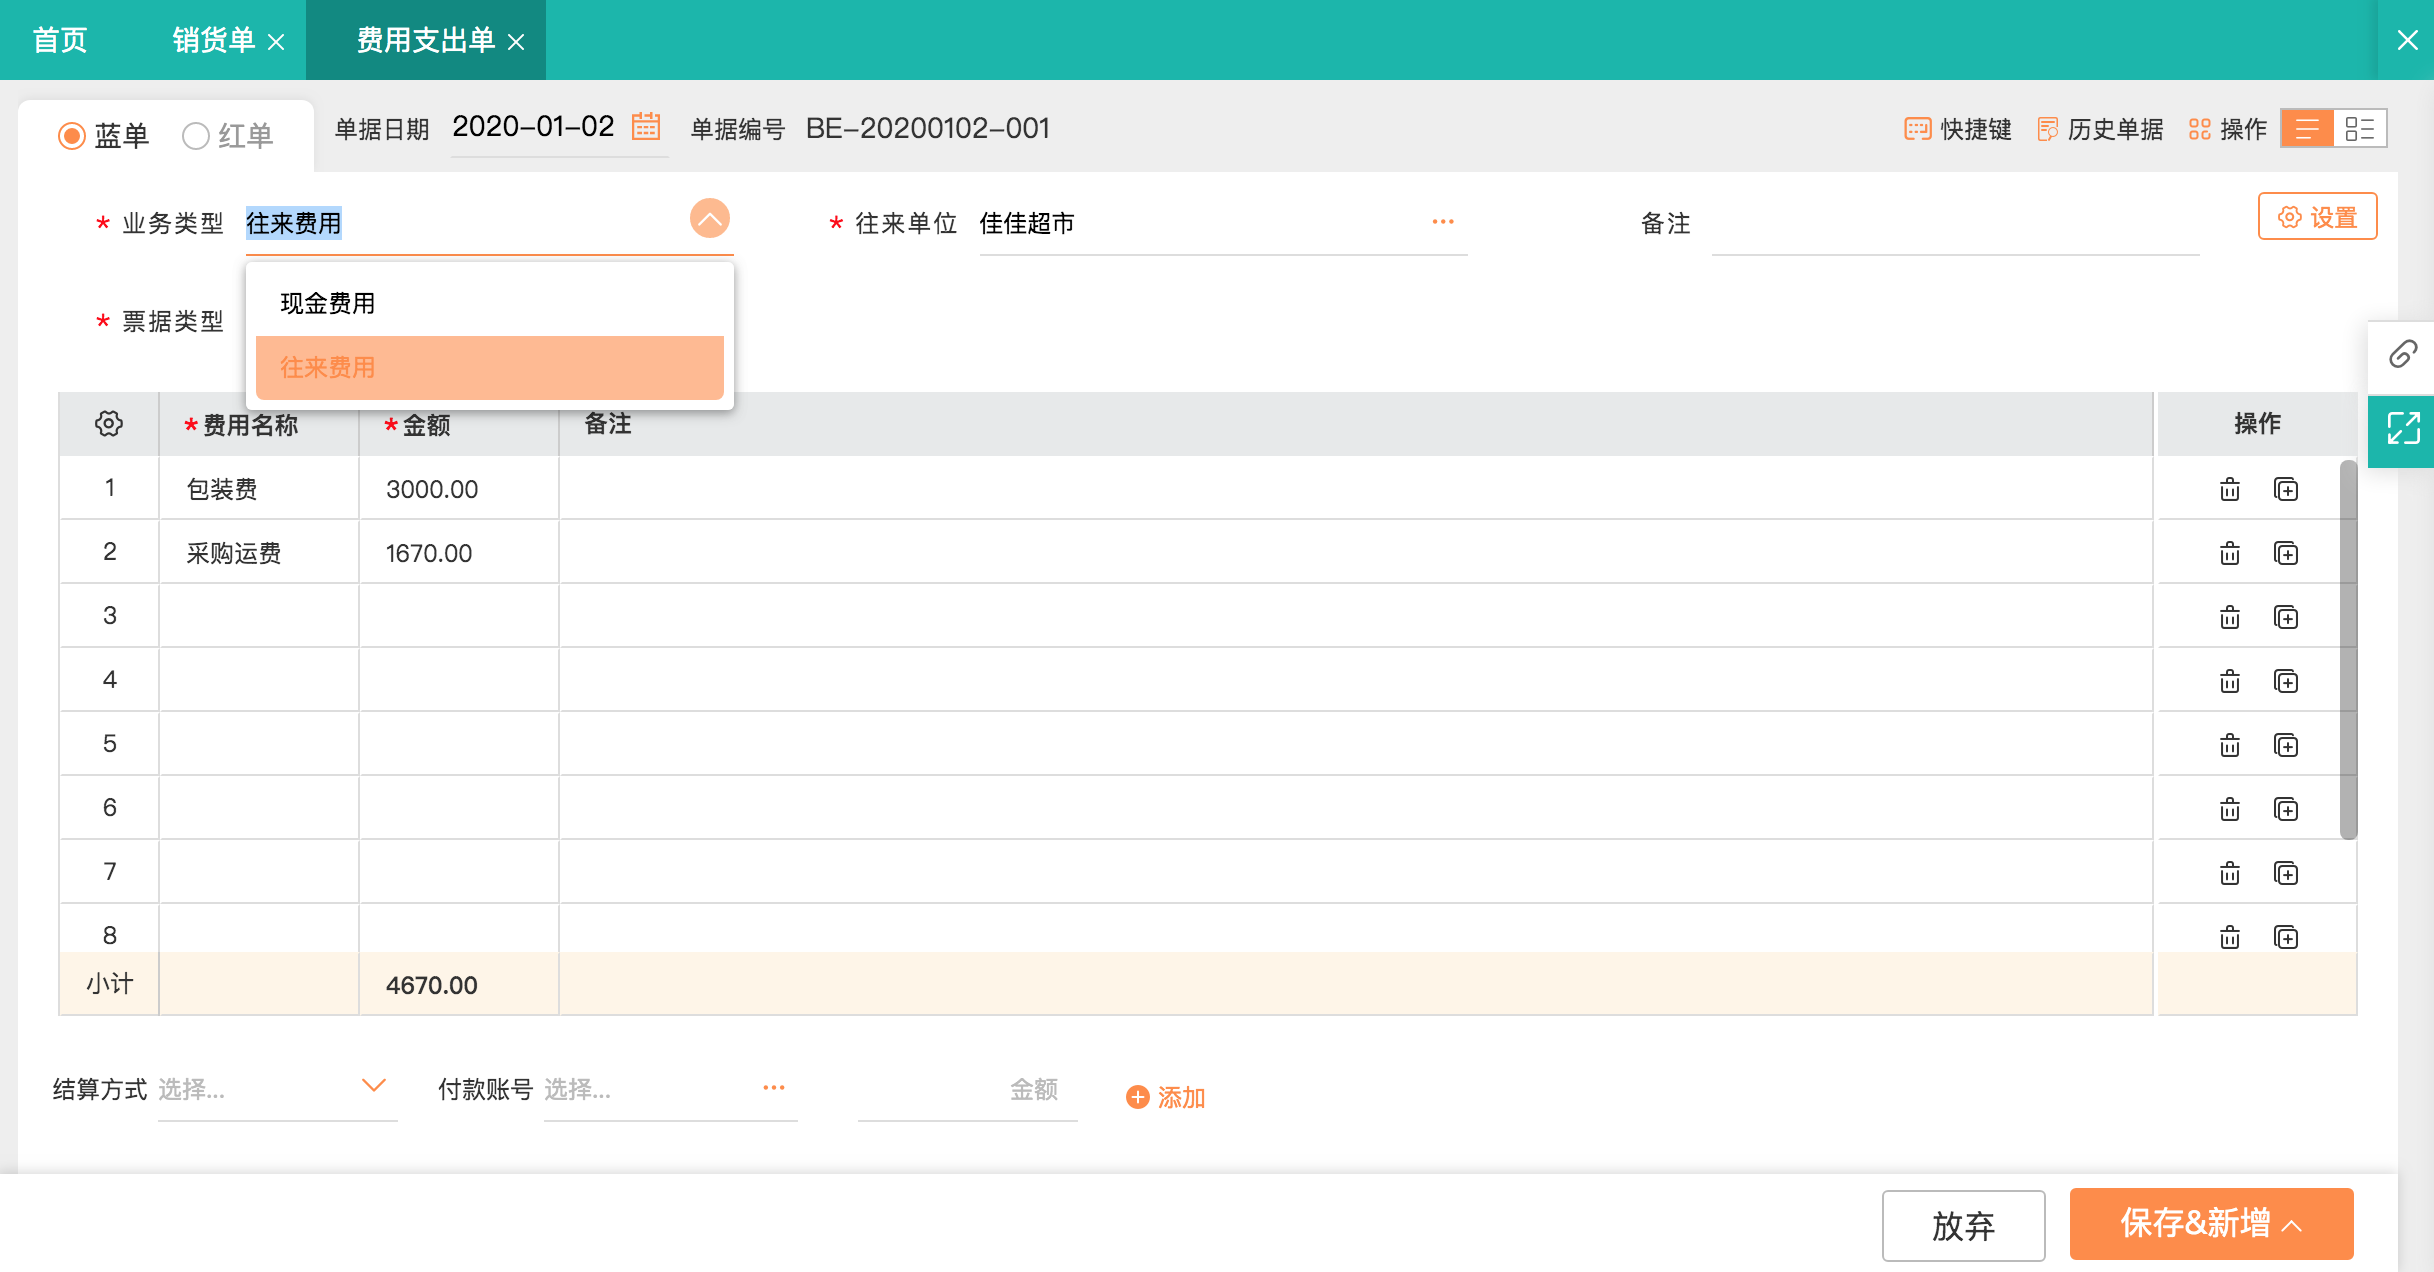
Task: Click 费用名称 input field in row 3
Action: point(256,617)
